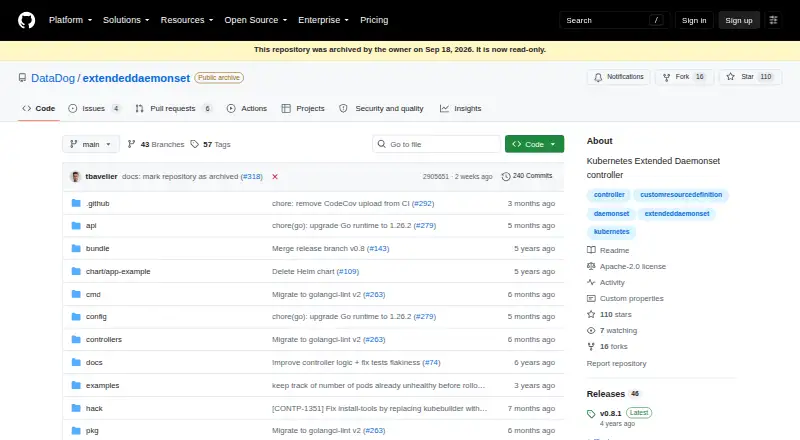This screenshot has height=440, width=800.
Task: Open the Projects tab
Action: tap(303, 108)
